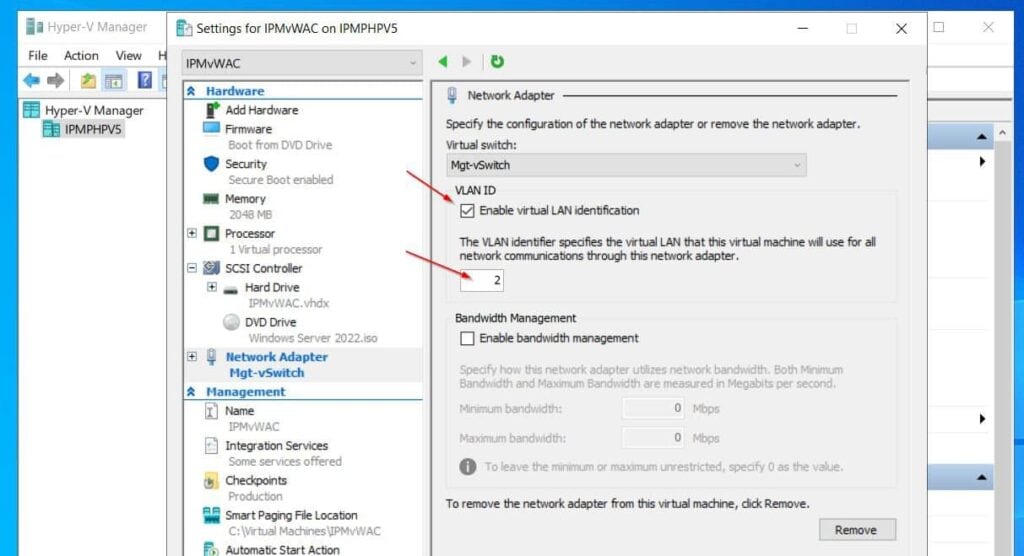This screenshot has height=556, width=1024.
Task: Click the green back navigation arrow
Action: pyautogui.click(x=443, y=61)
